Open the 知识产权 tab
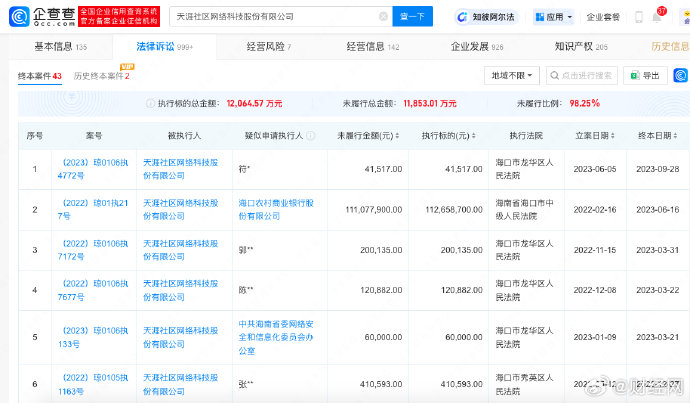The image size is (690, 403). [x=574, y=47]
